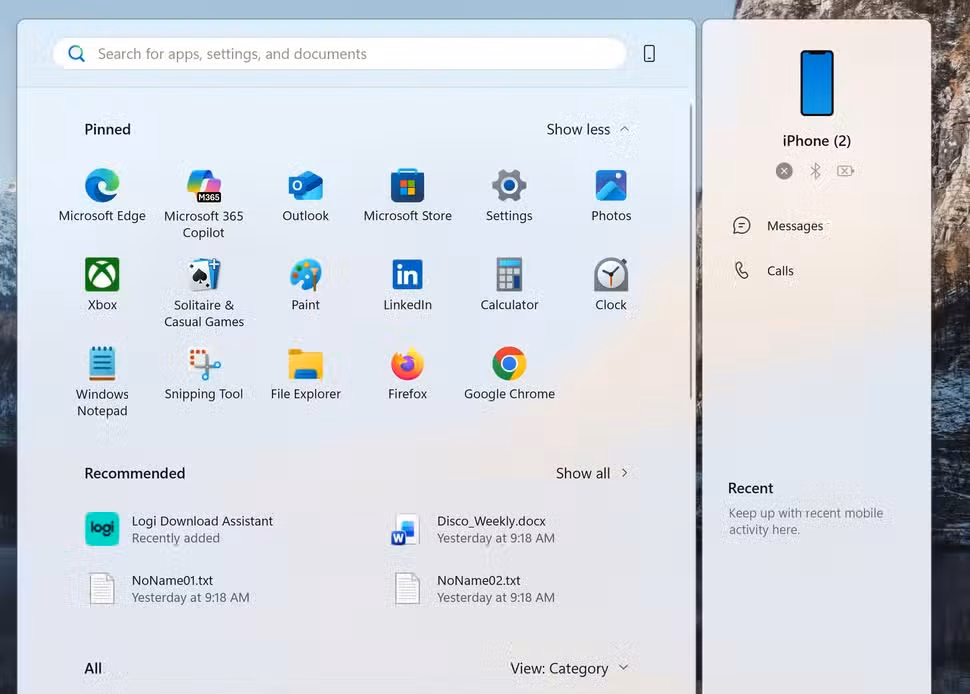Open Microsoft Store icon
The height and width of the screenshot is (694, 970).
(408, 195)
